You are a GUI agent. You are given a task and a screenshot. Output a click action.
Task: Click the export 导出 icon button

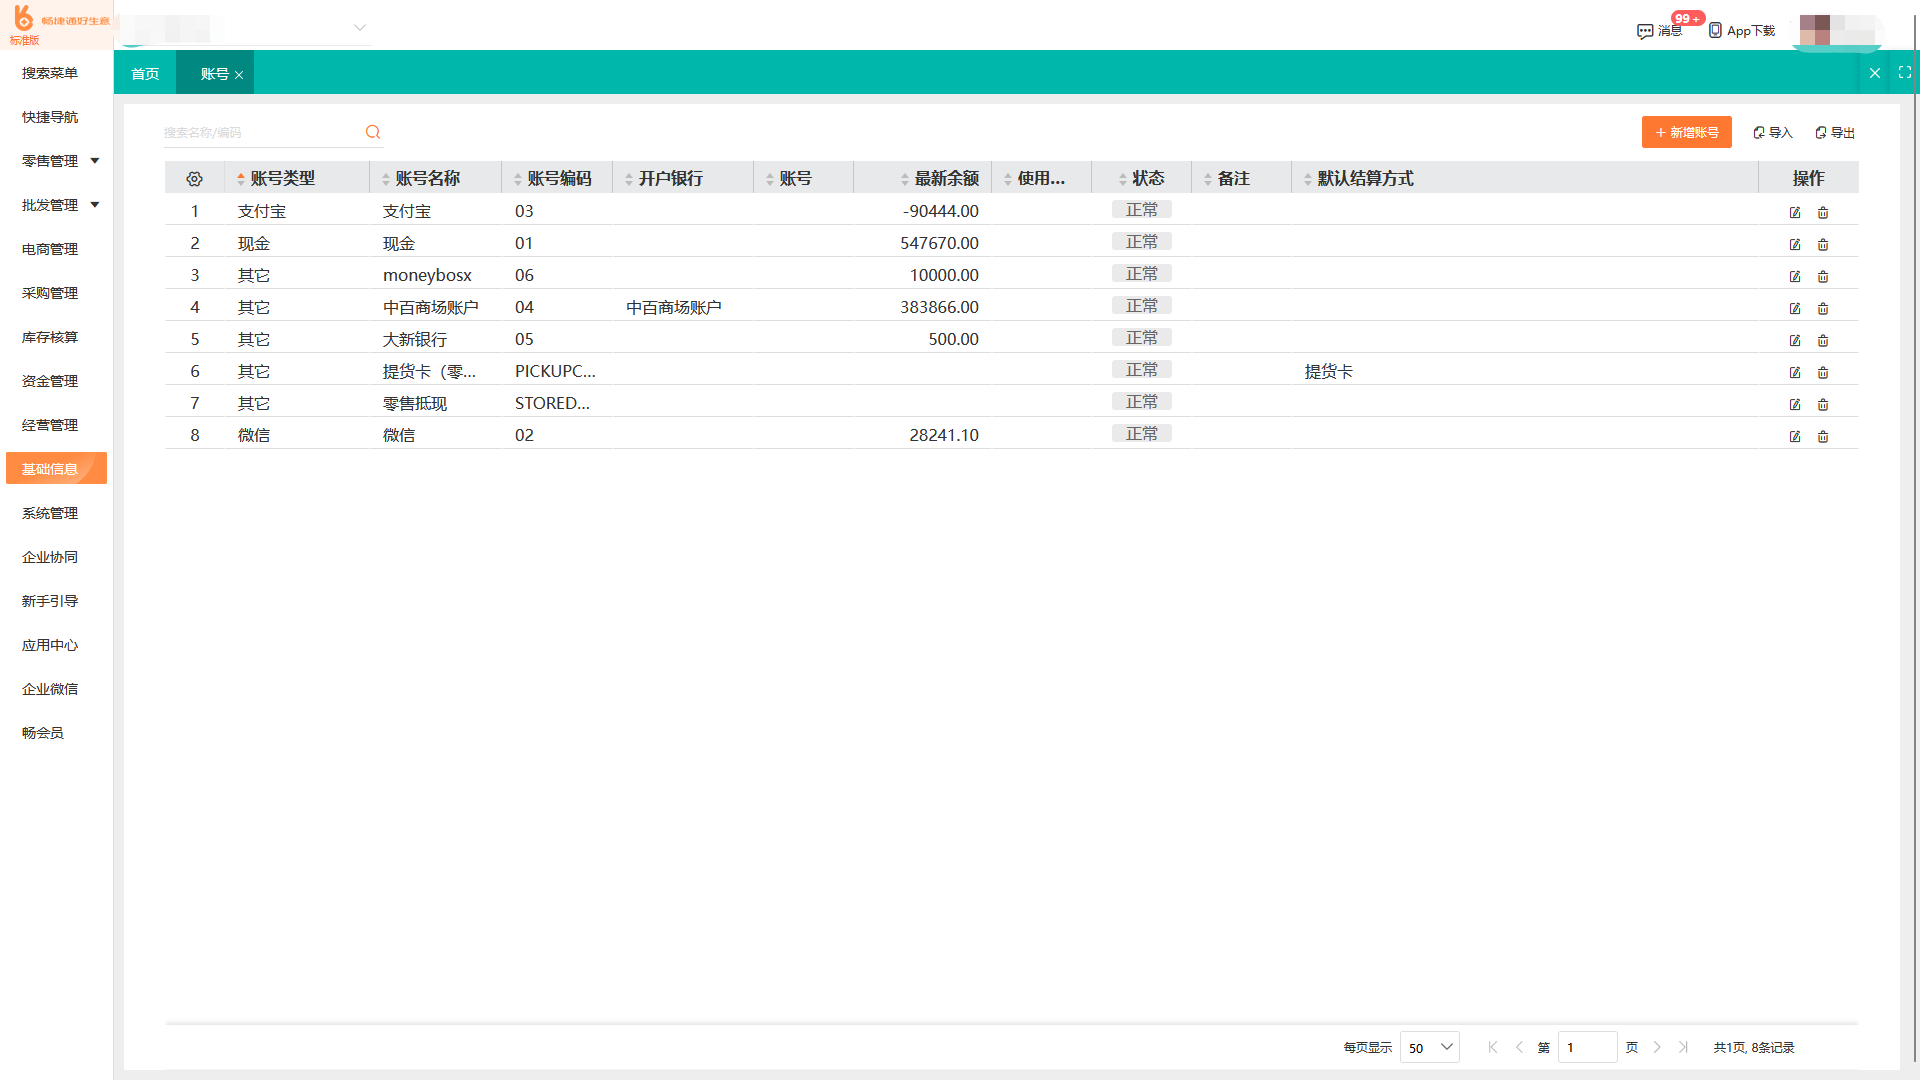point(1834,132)
